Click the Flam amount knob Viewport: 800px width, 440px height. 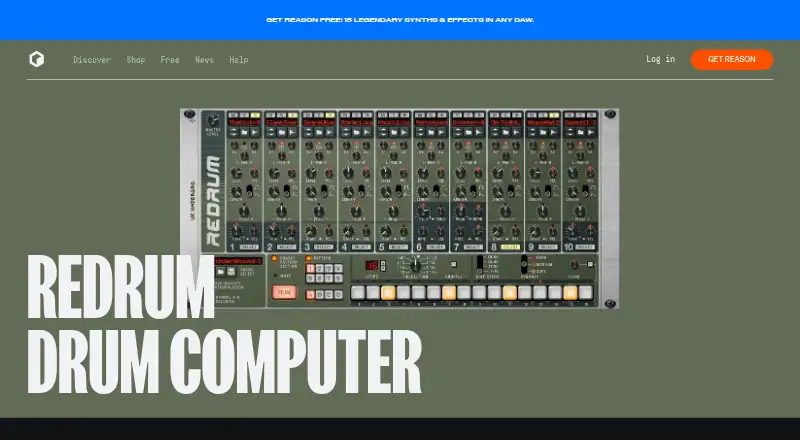coord(575,264)
